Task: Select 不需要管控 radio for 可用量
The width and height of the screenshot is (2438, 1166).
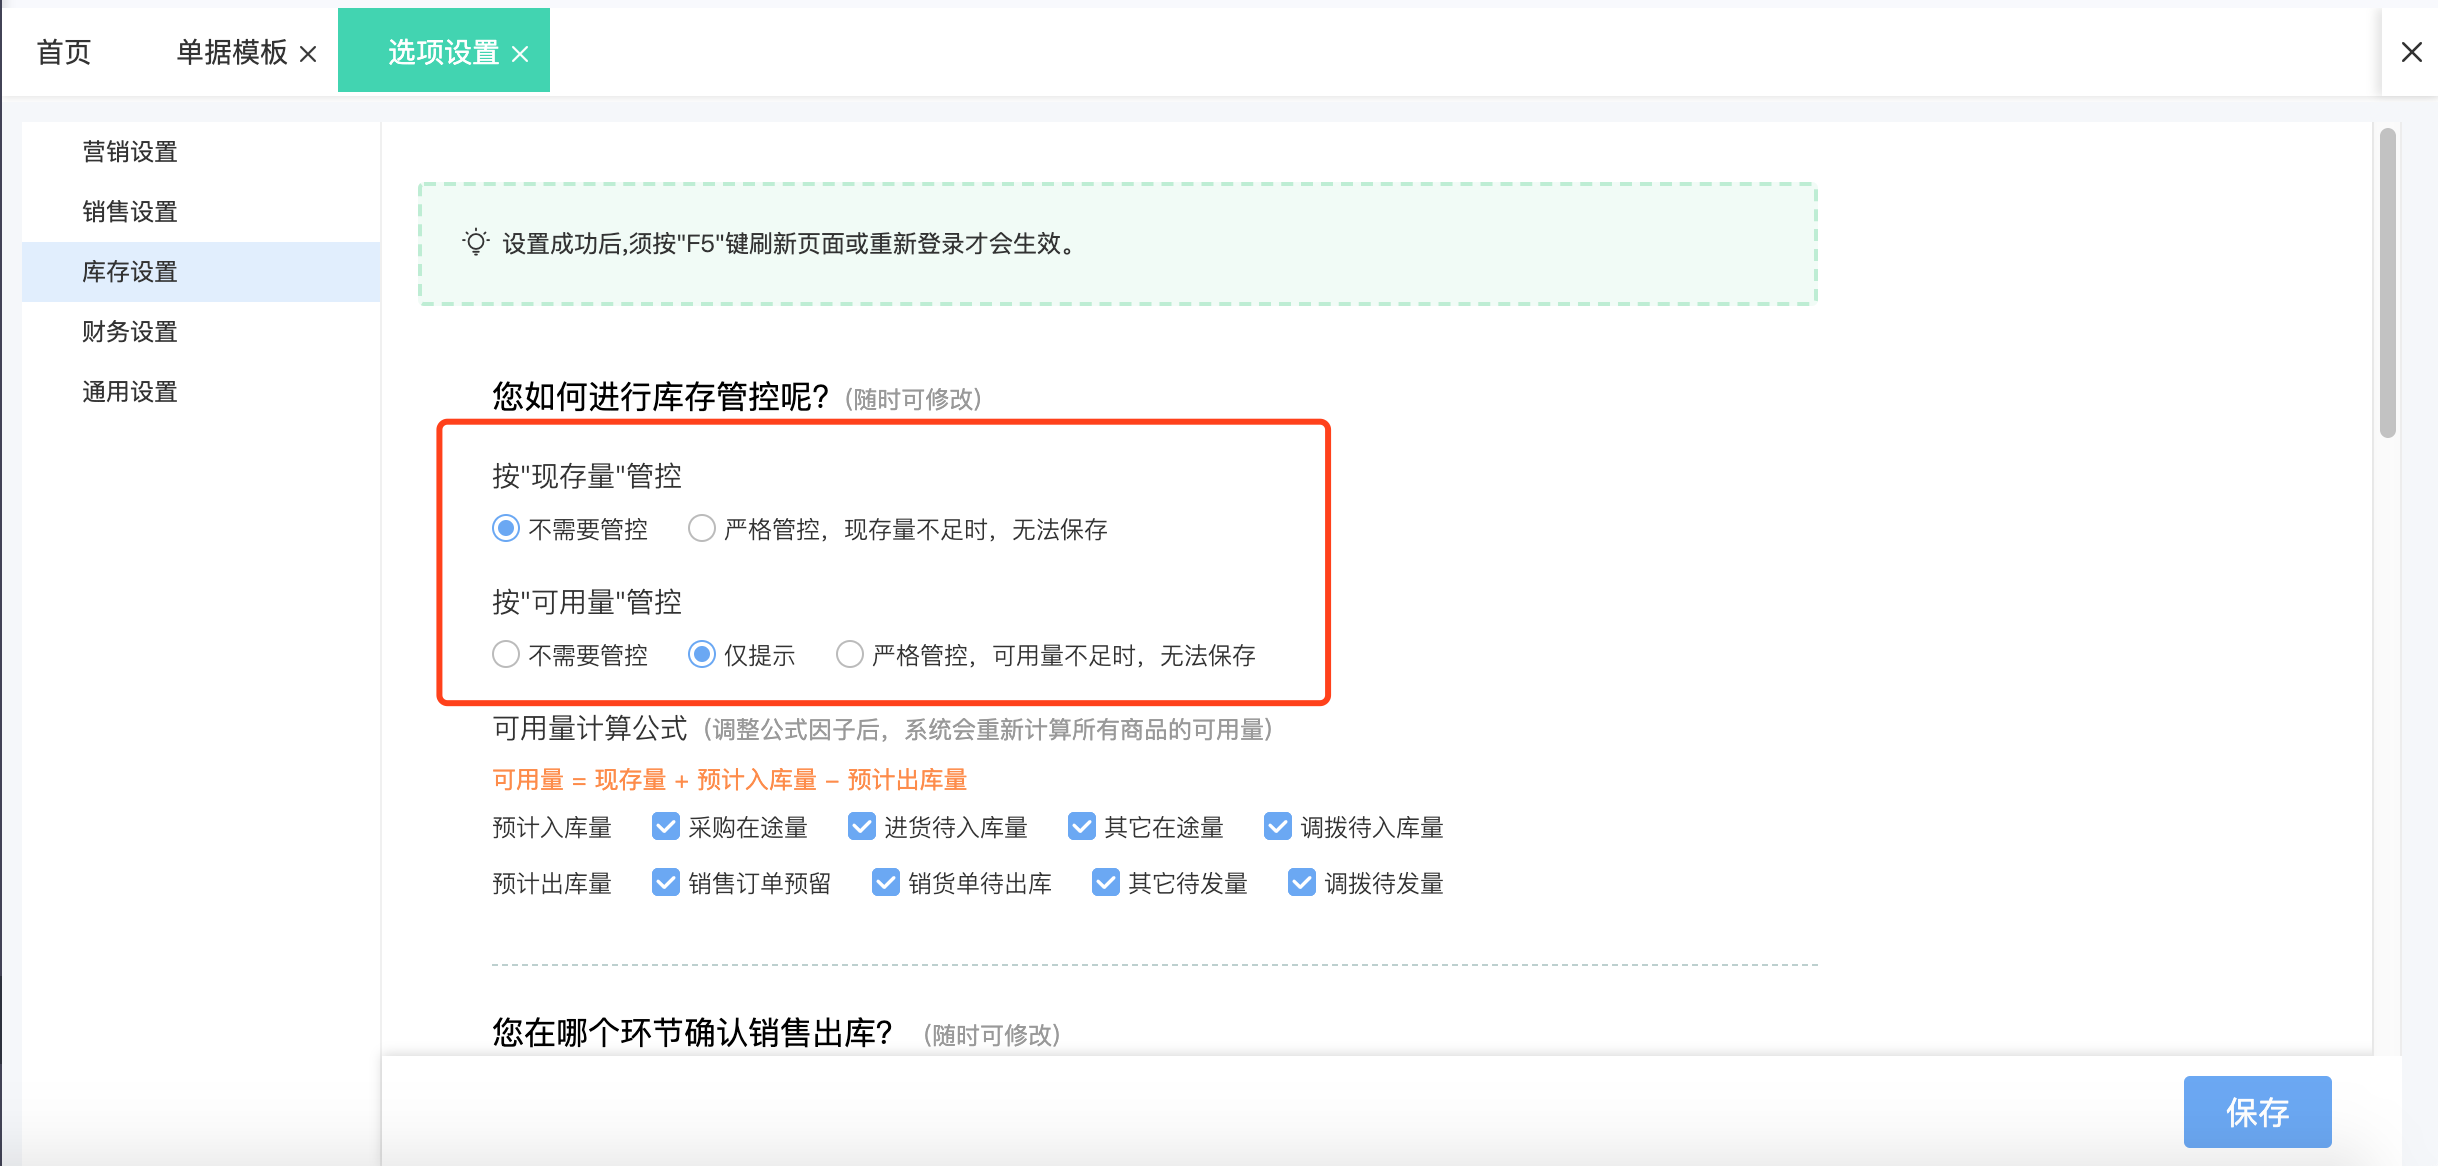Action: (x=504, y=653)
